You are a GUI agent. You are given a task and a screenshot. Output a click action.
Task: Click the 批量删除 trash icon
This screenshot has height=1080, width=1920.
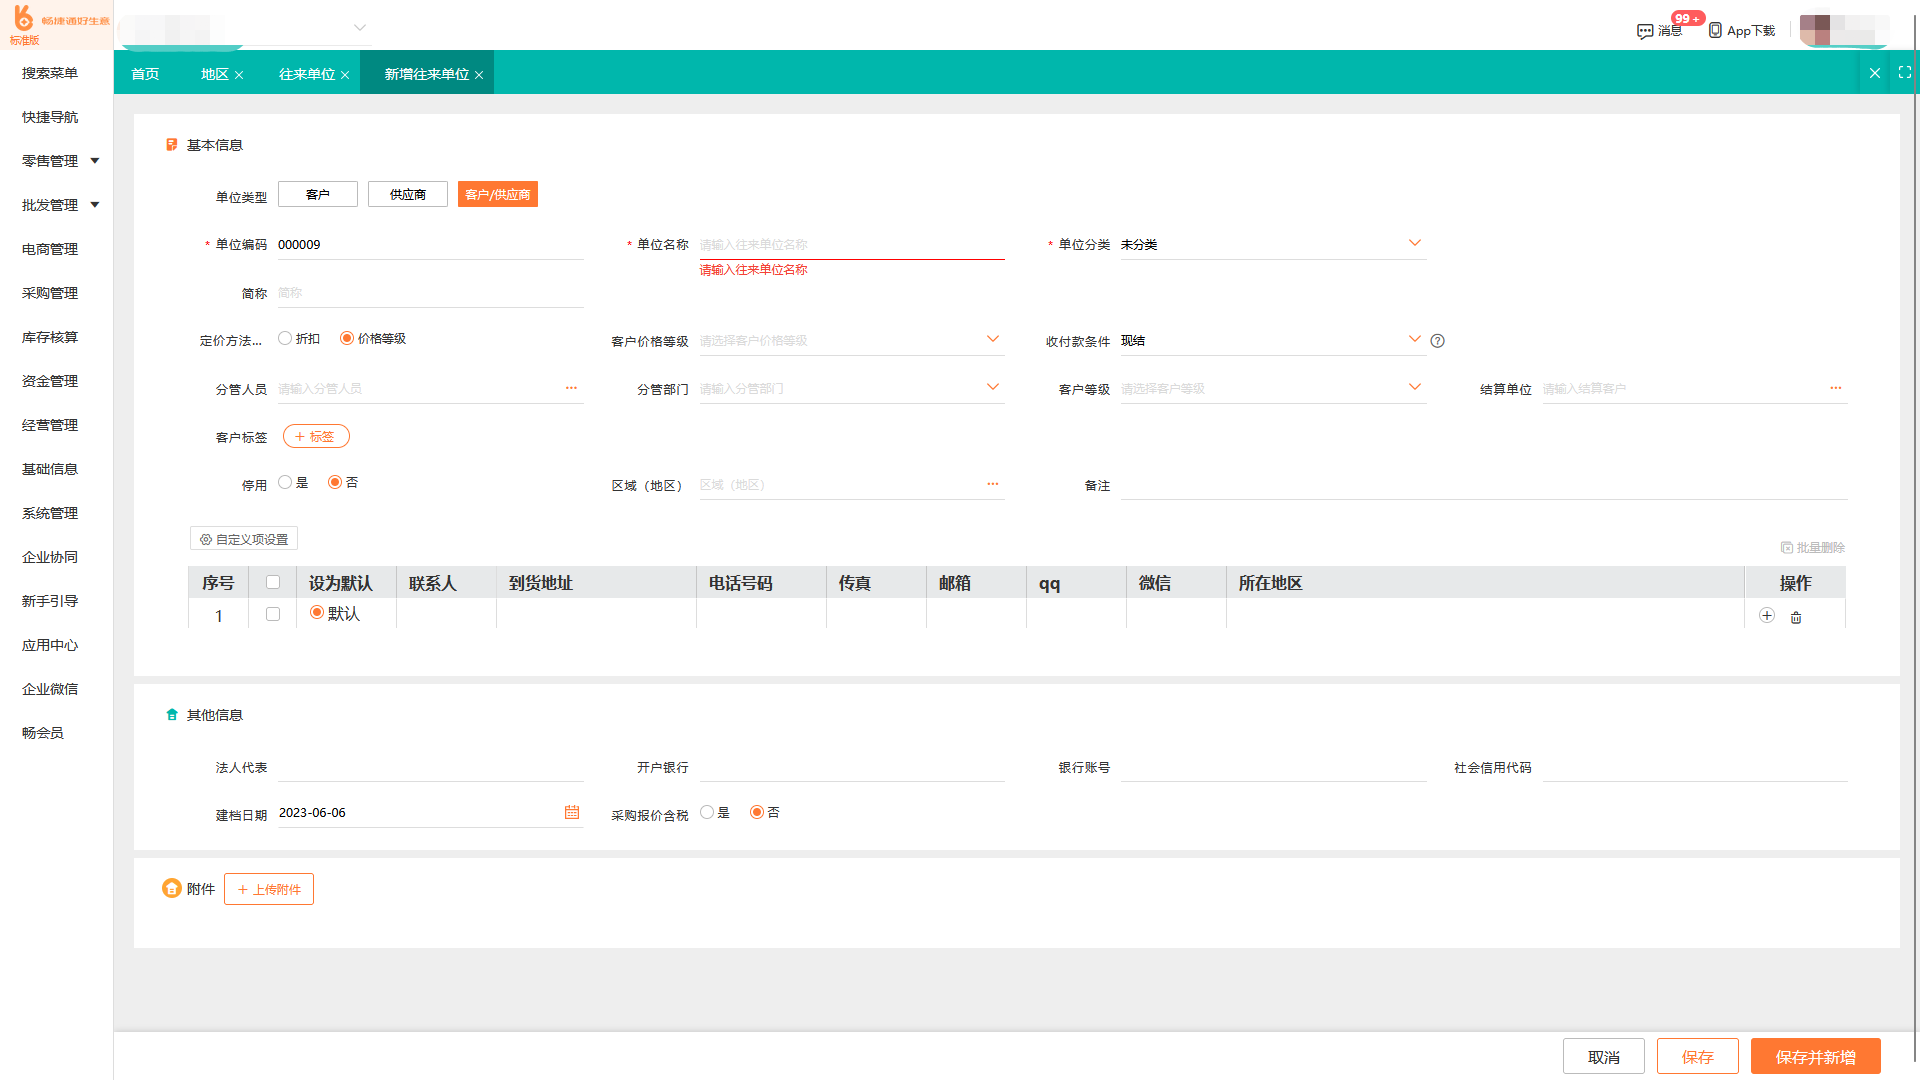coord(1785,546)
